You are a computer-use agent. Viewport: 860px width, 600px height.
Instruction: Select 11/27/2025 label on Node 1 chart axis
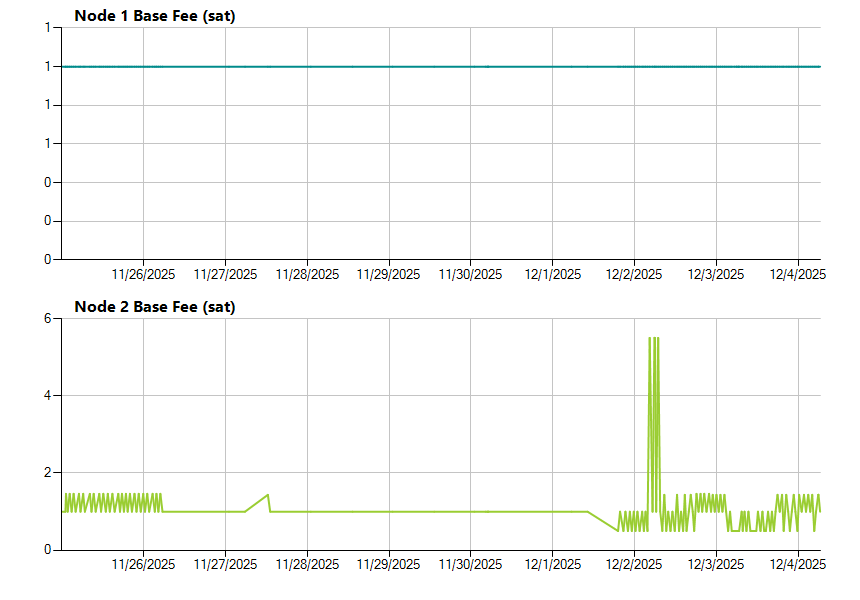click(x=225, y=273)
